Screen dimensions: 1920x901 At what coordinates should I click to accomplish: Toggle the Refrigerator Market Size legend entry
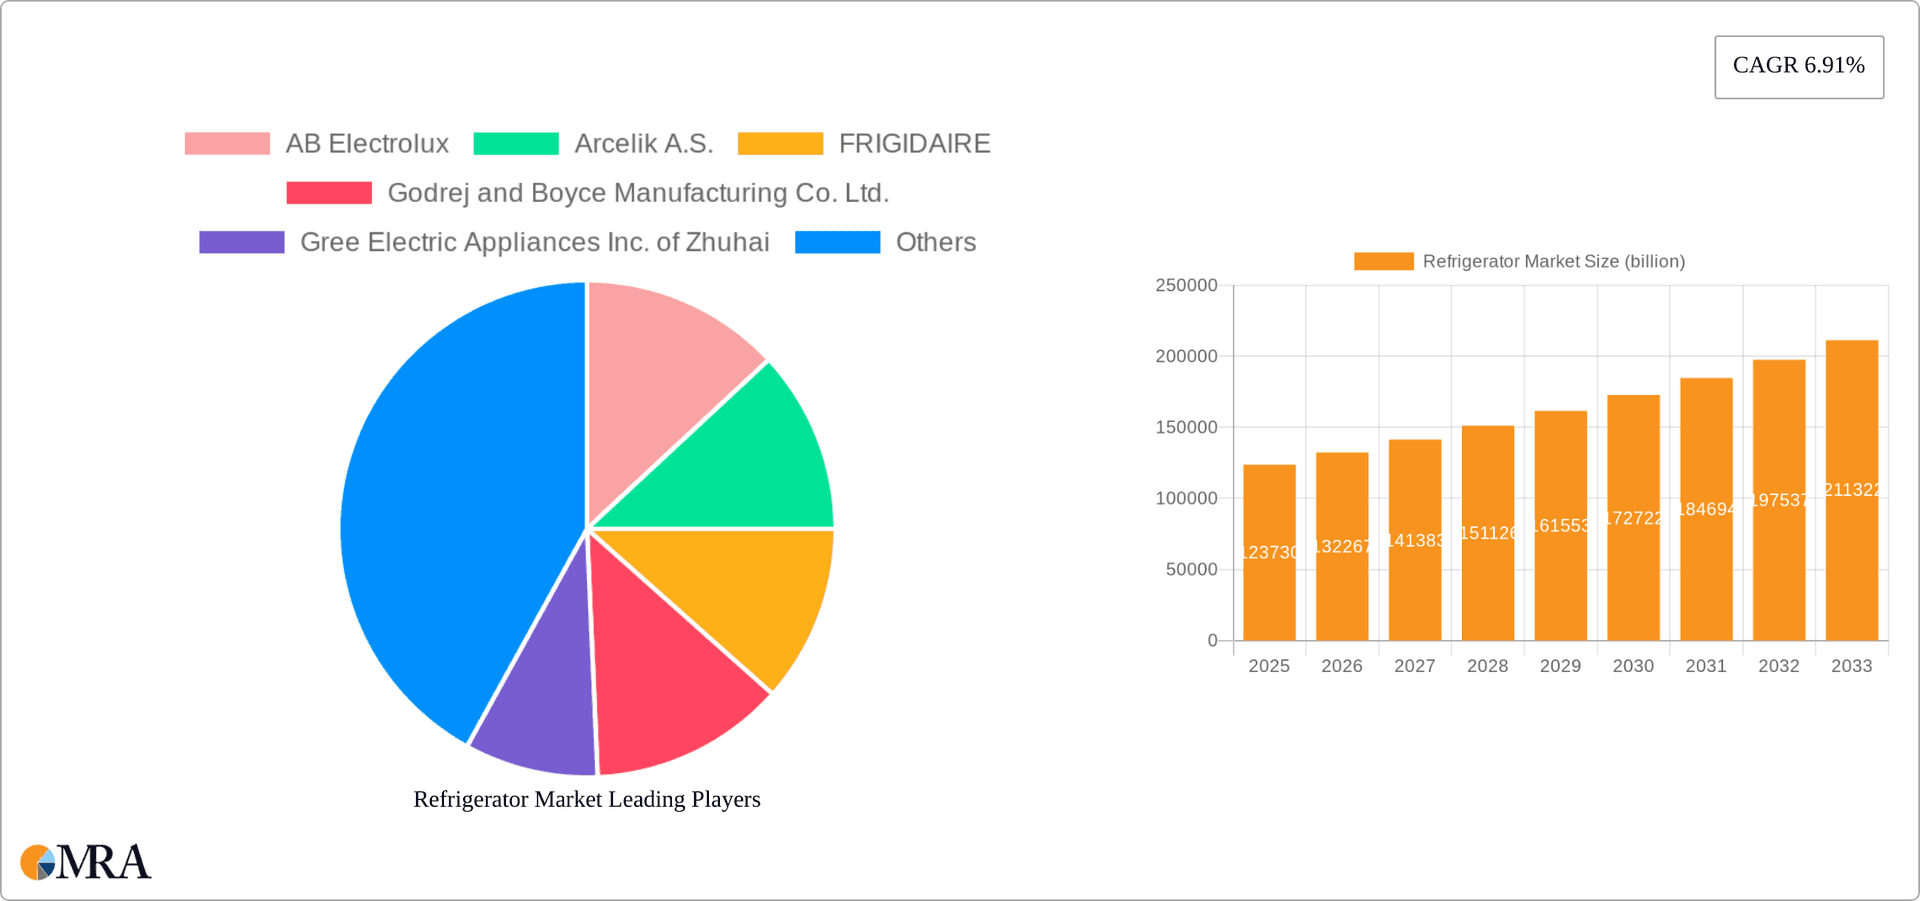(x=1554, y=261)
